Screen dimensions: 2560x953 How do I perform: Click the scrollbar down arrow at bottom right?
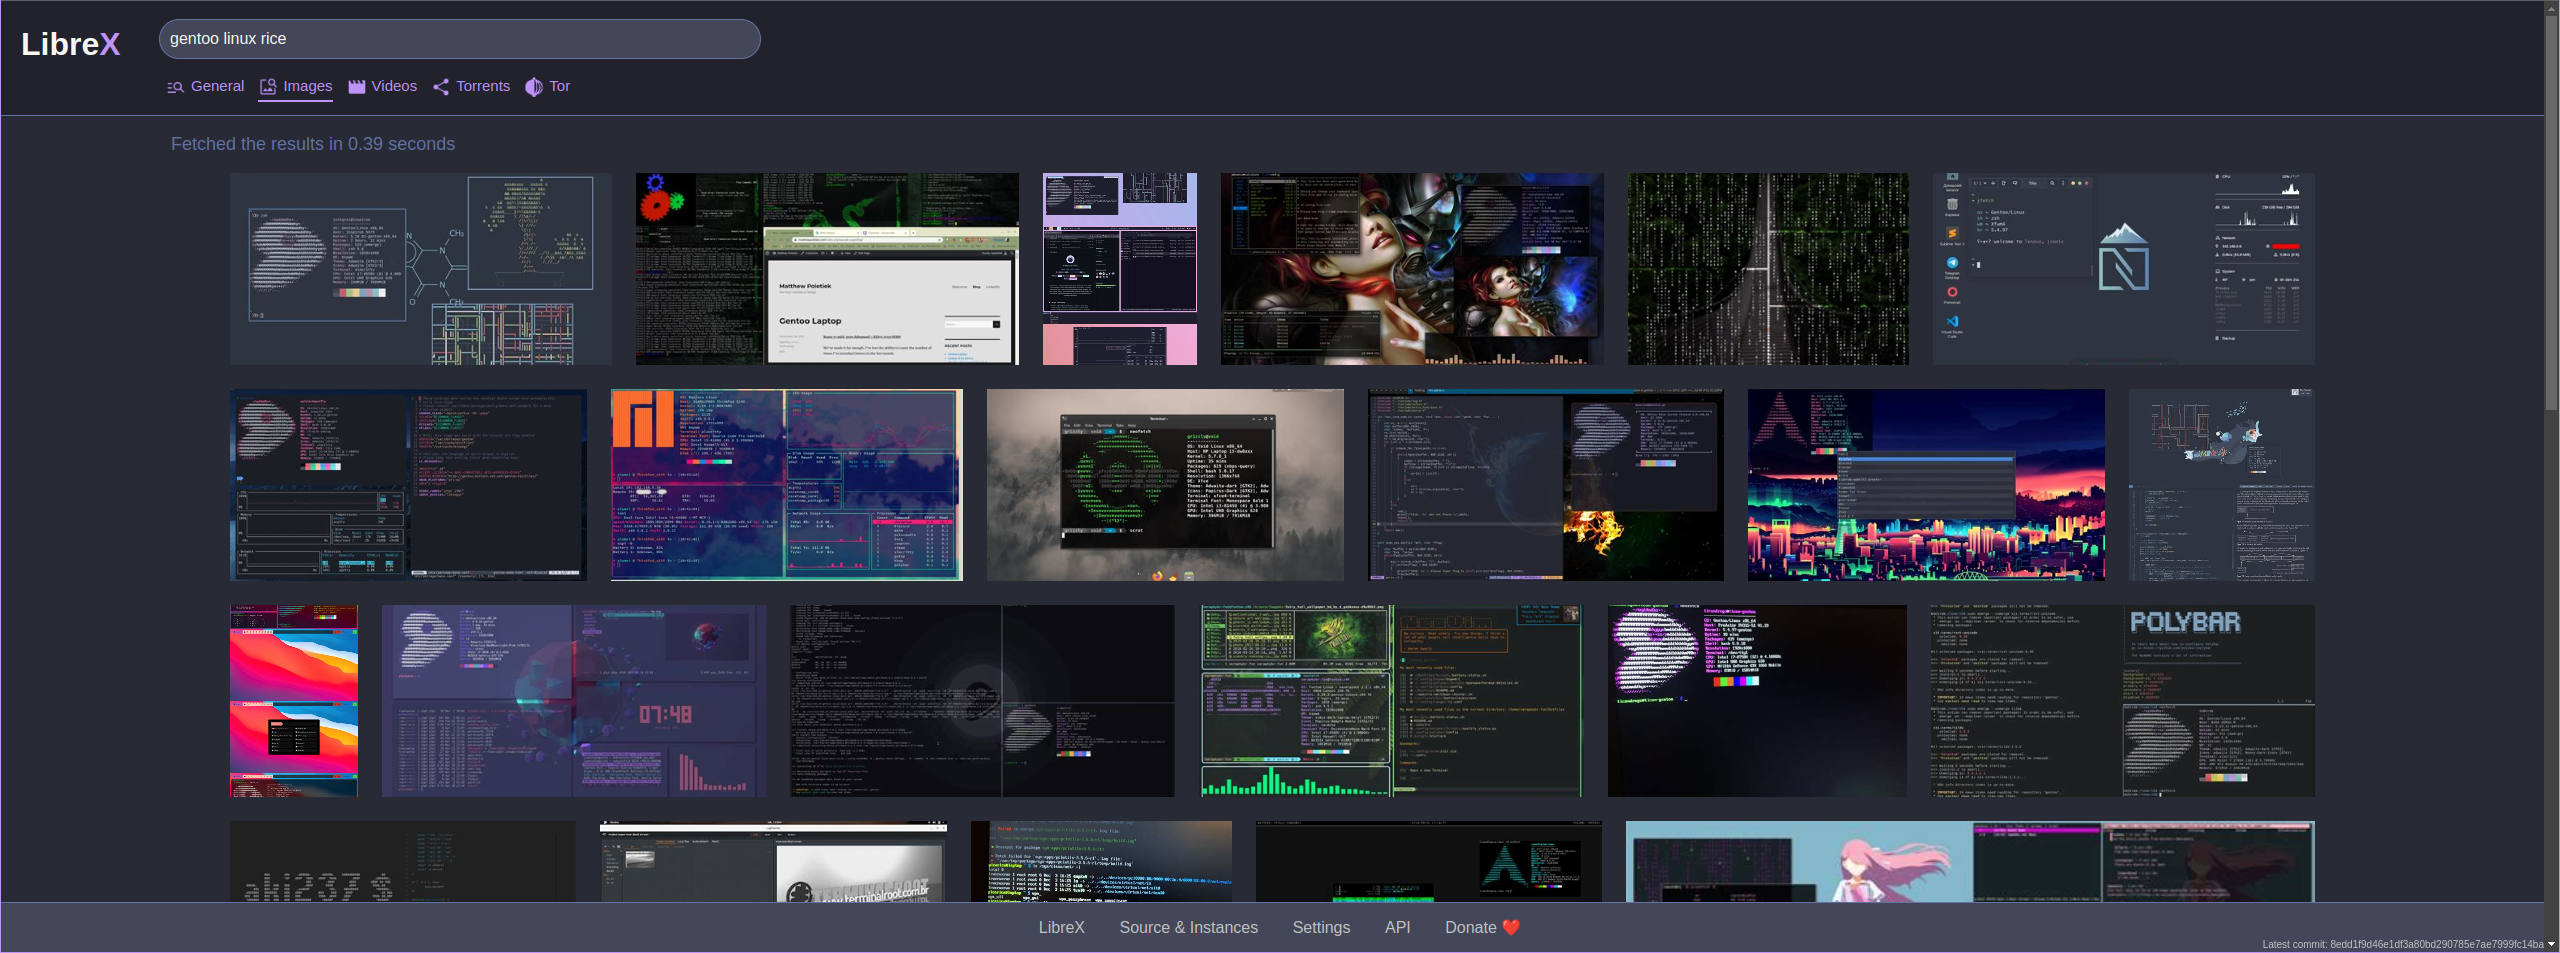click(2551, 944)
